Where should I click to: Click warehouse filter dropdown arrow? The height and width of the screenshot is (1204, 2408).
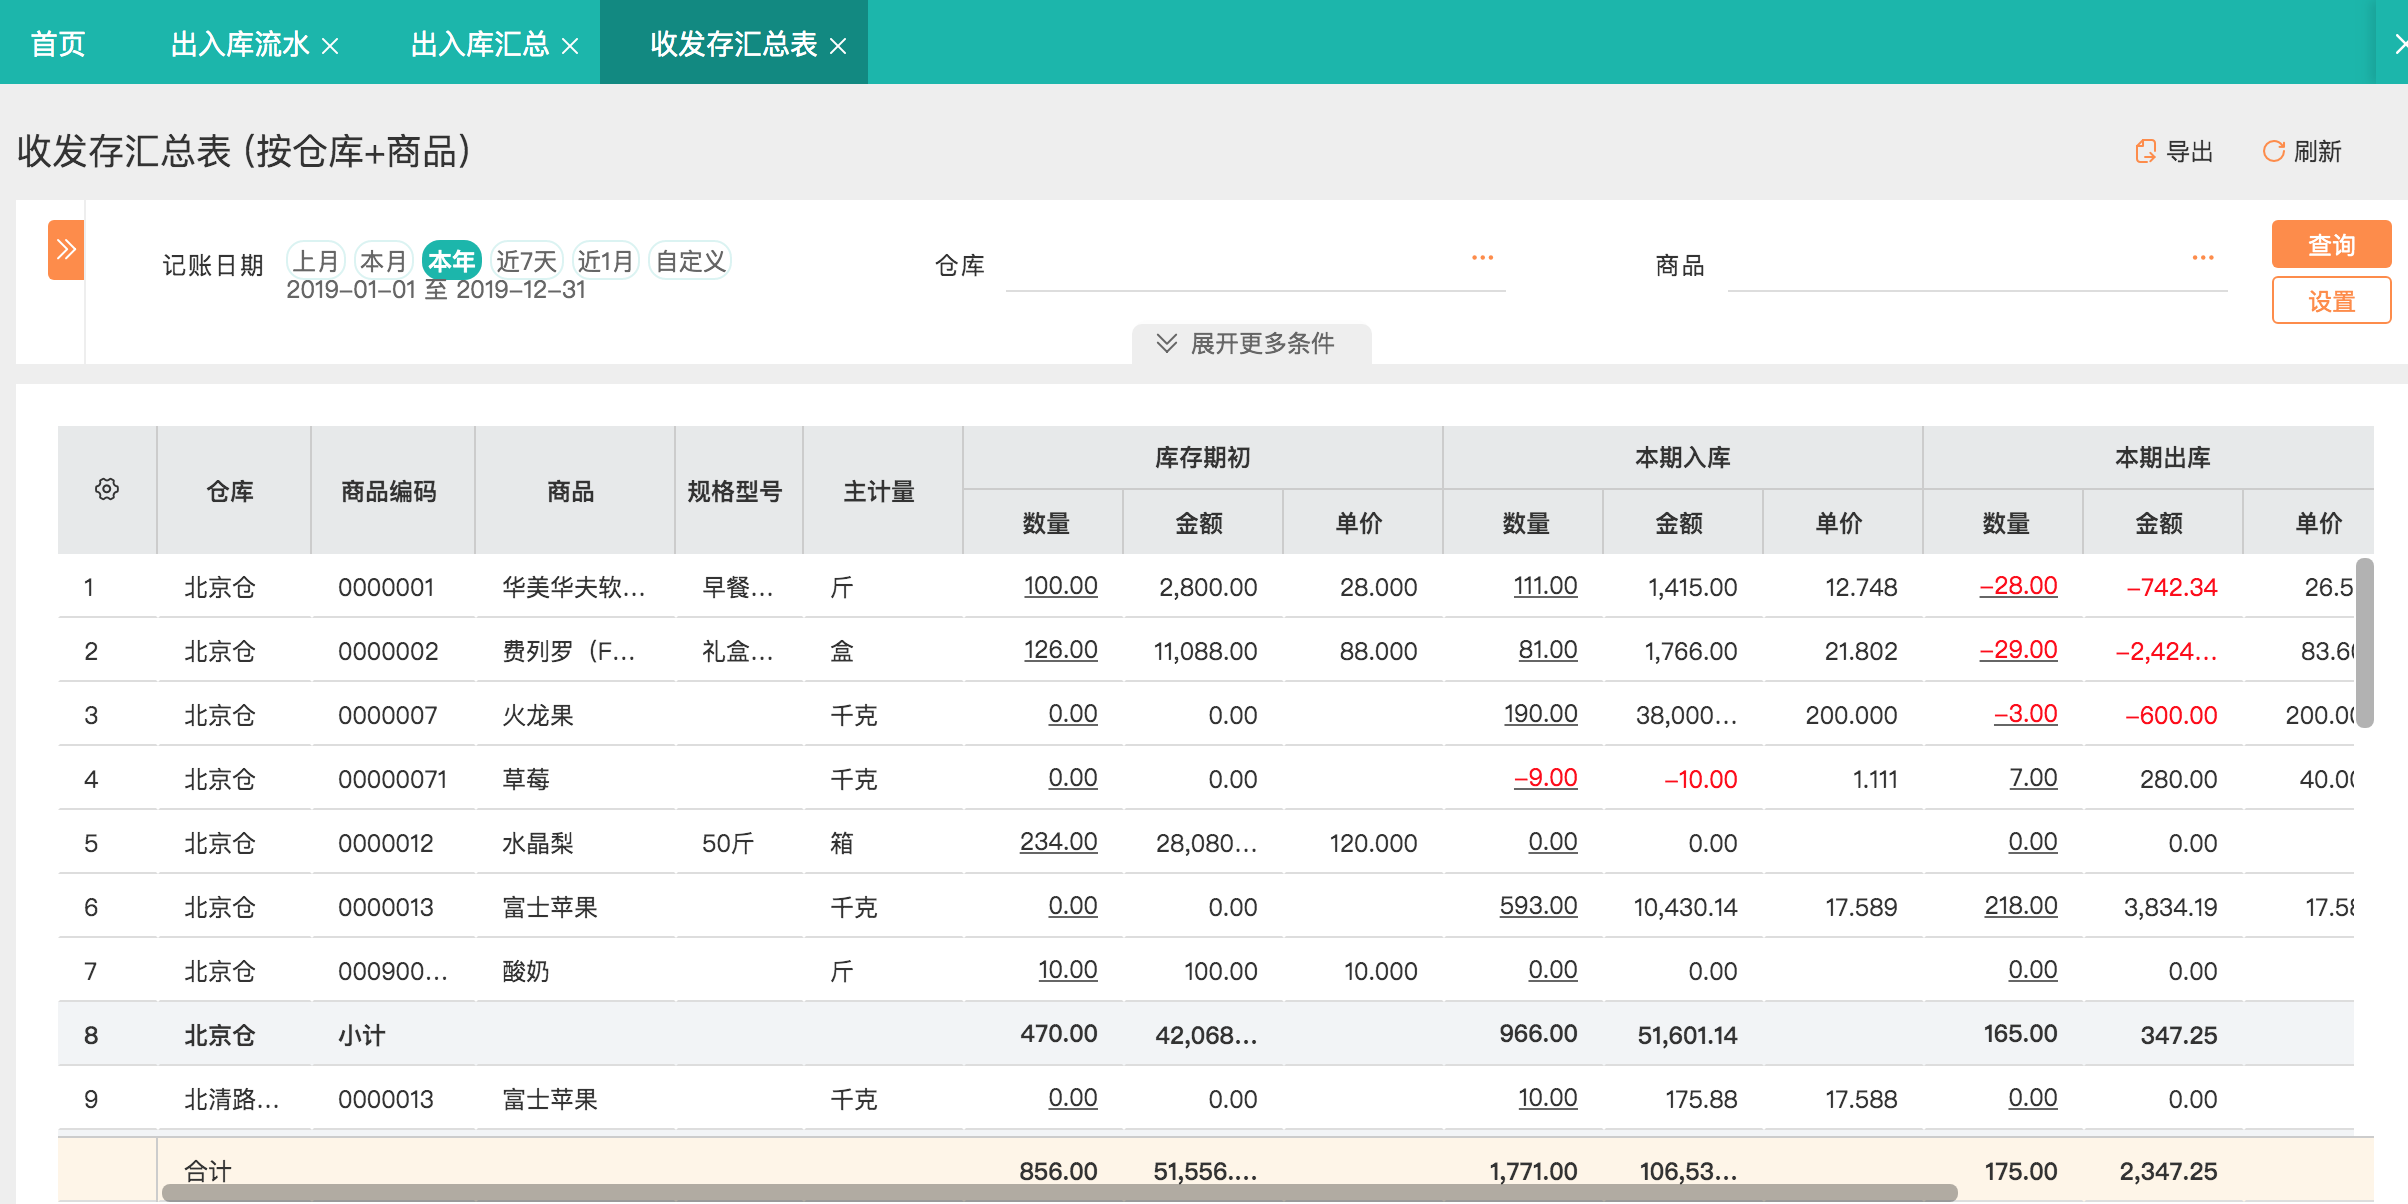(1482, 258)
